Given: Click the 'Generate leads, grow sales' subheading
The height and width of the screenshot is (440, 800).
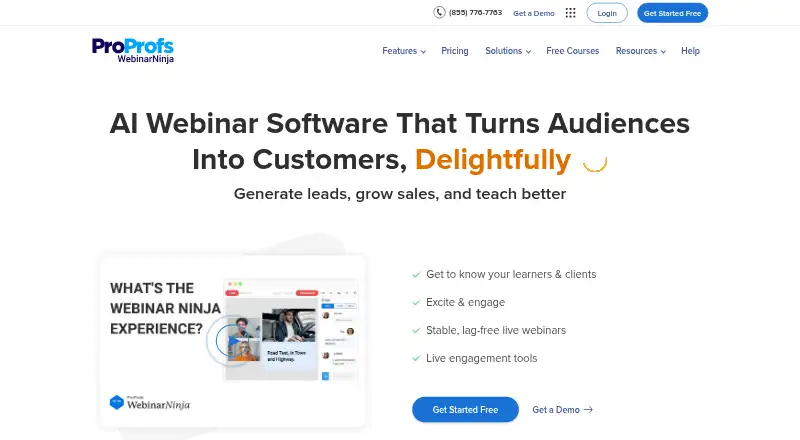Looking at the screenshot, I should pos(400,194).
